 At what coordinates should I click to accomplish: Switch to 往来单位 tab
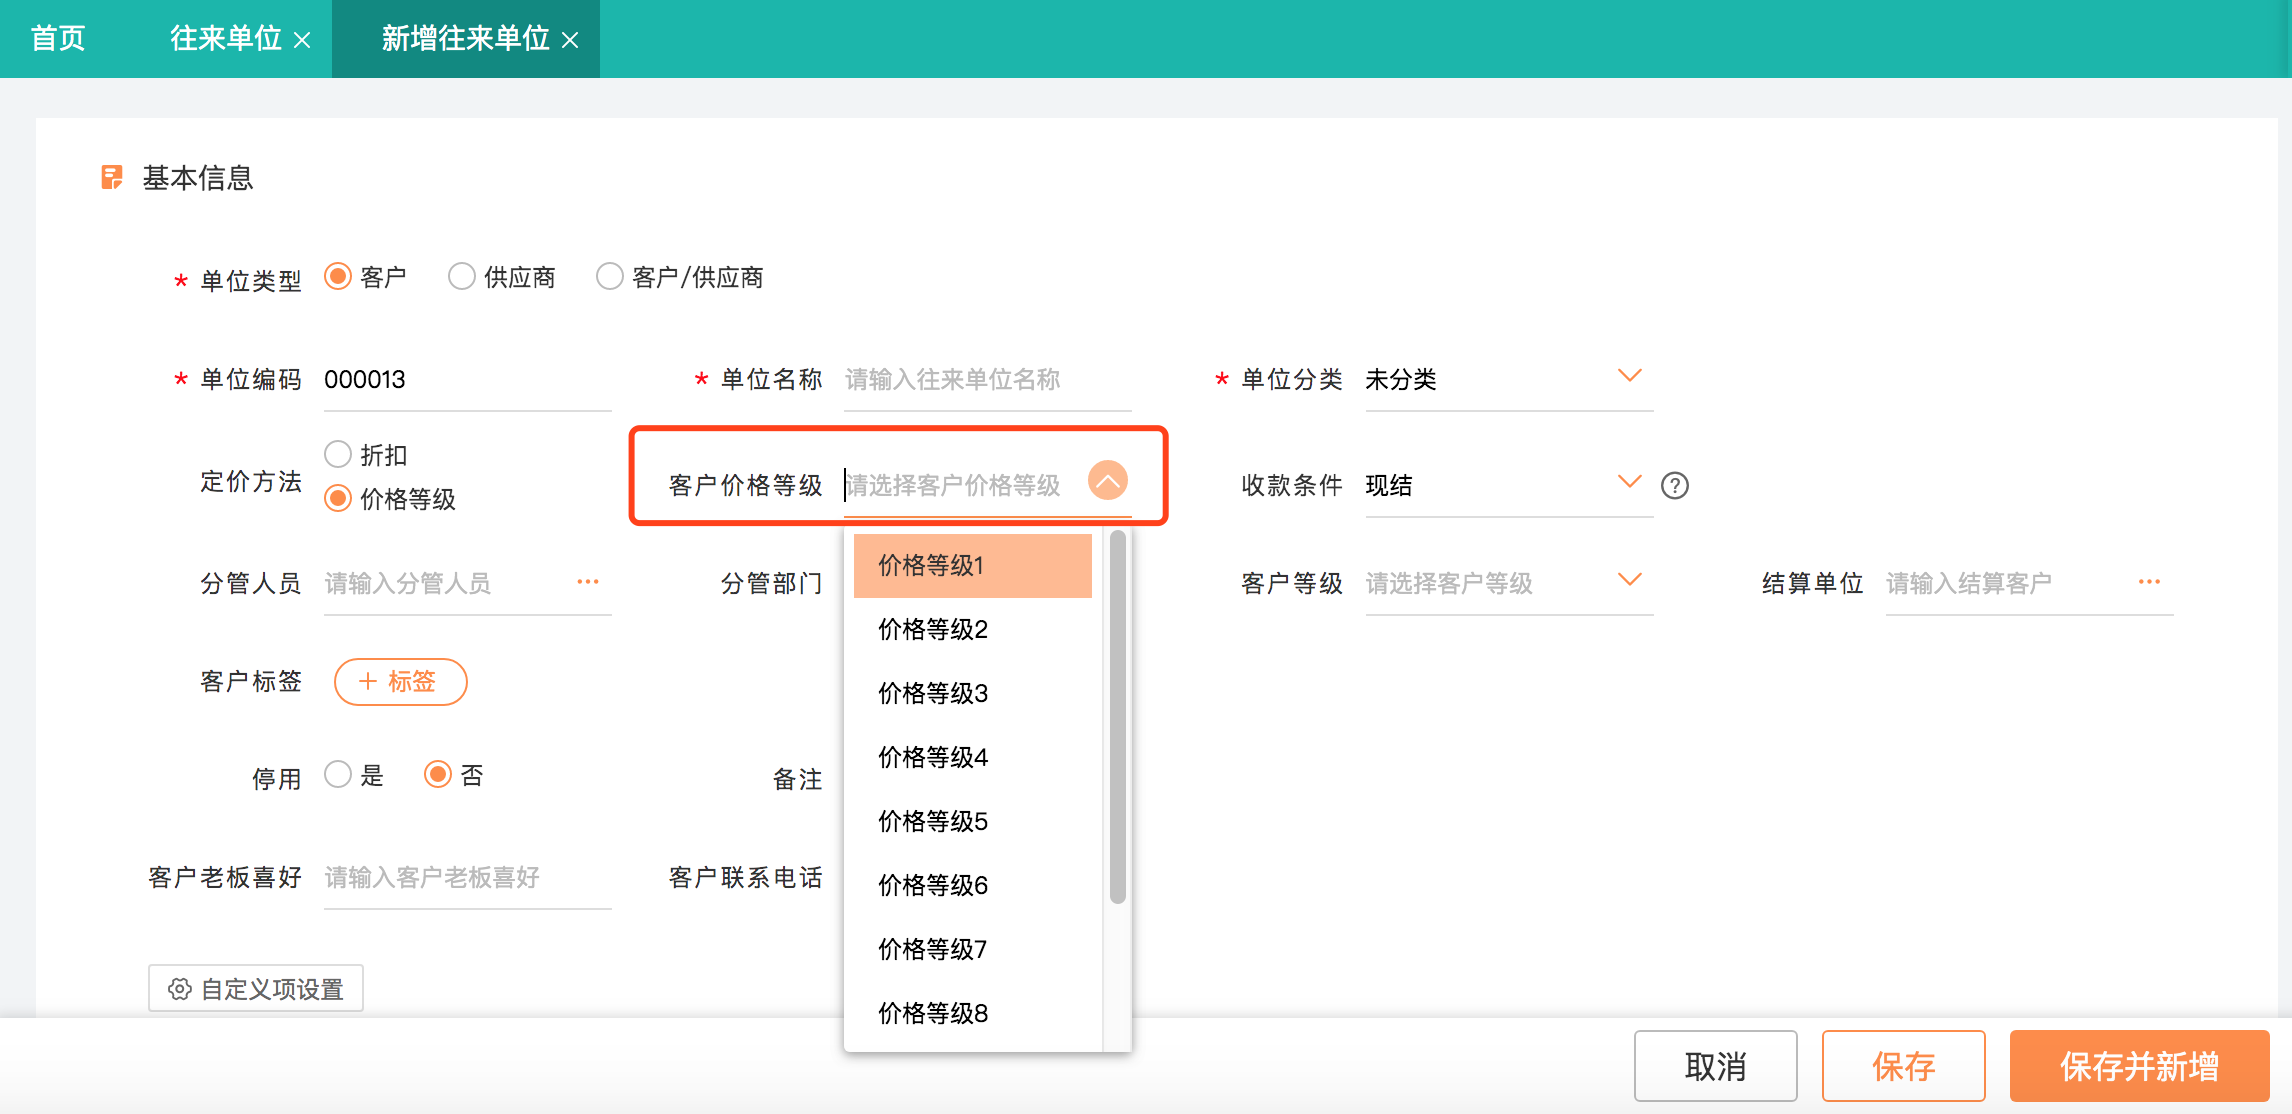pos(227,39)
